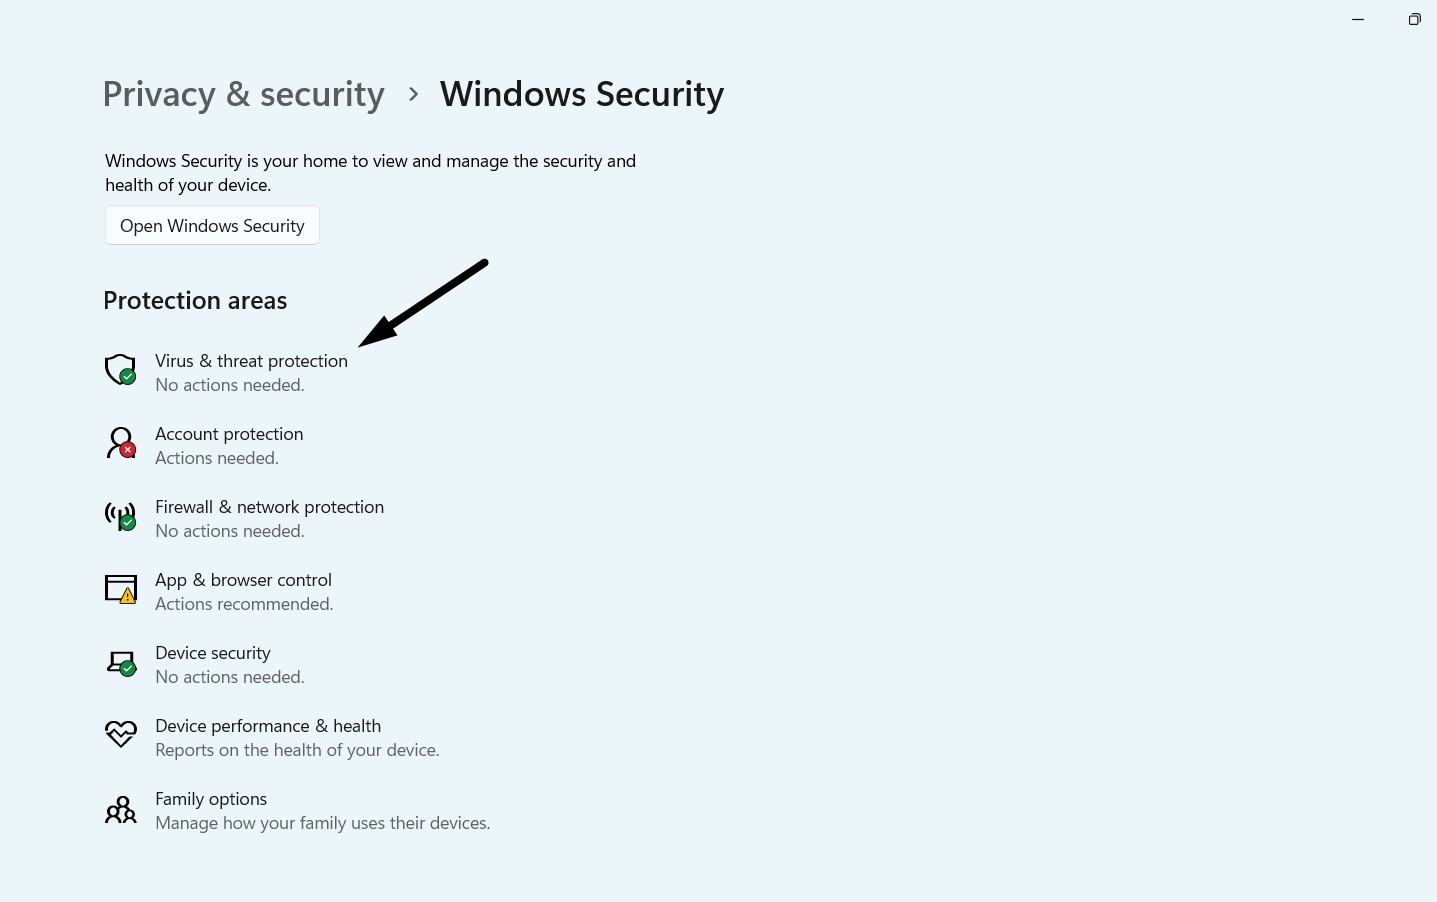The width and height of the screenshot is (1437, 902).
Task: Click the breadcrumb chevron after Privacy & security
Action: 413,94
